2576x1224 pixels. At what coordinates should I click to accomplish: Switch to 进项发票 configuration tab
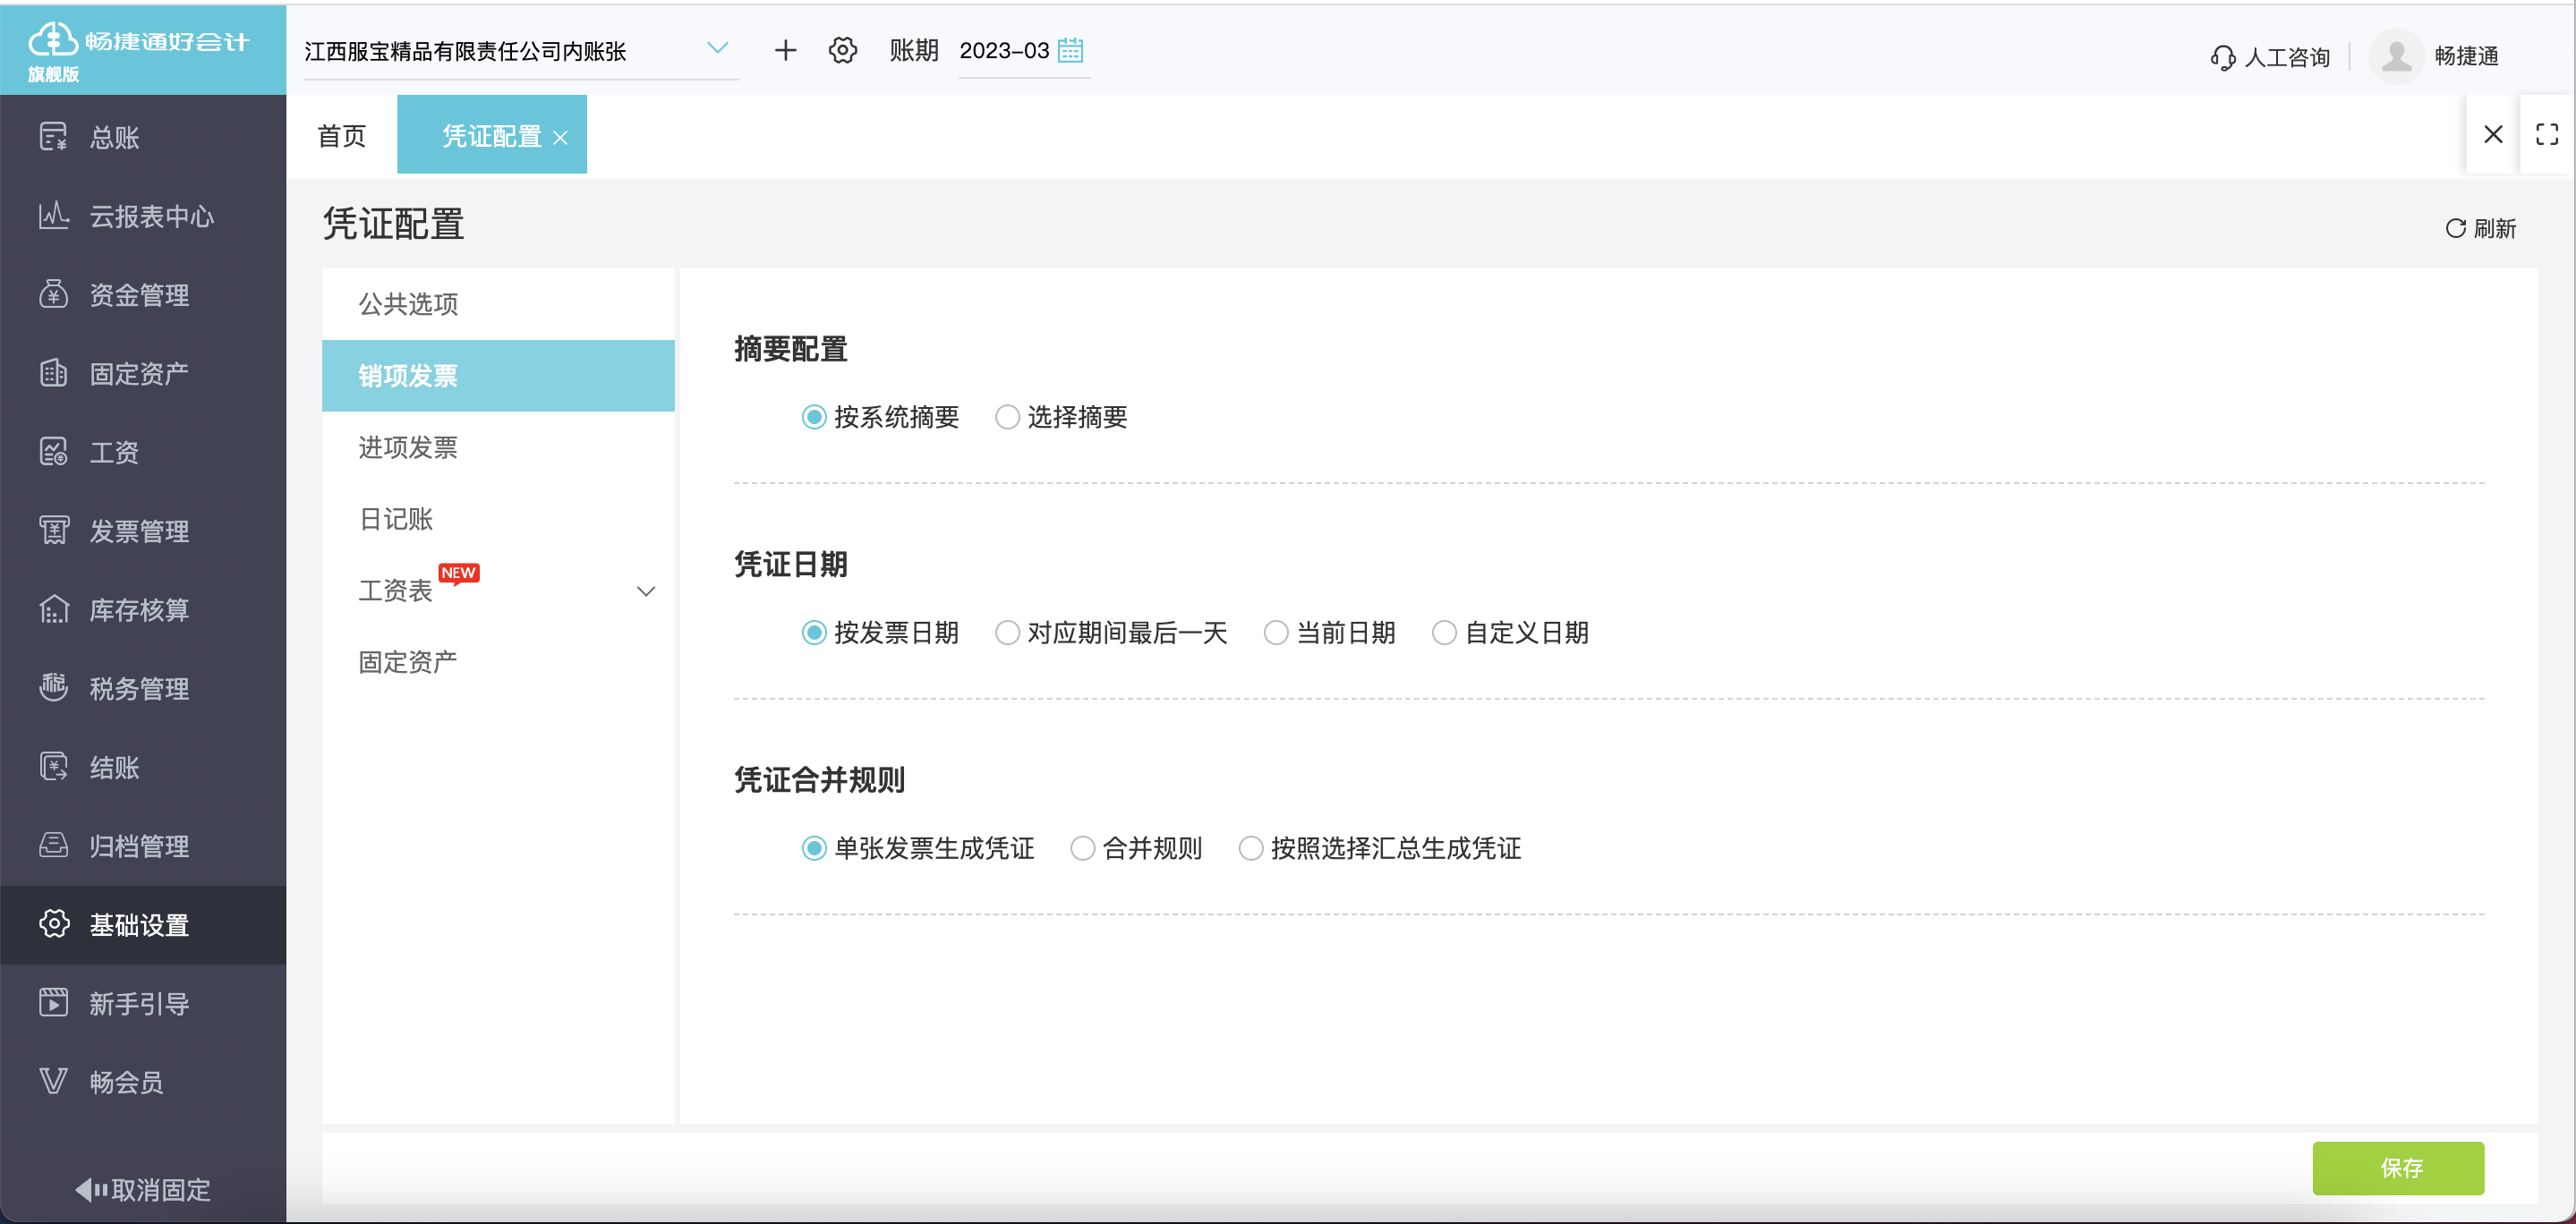[409, 446]
